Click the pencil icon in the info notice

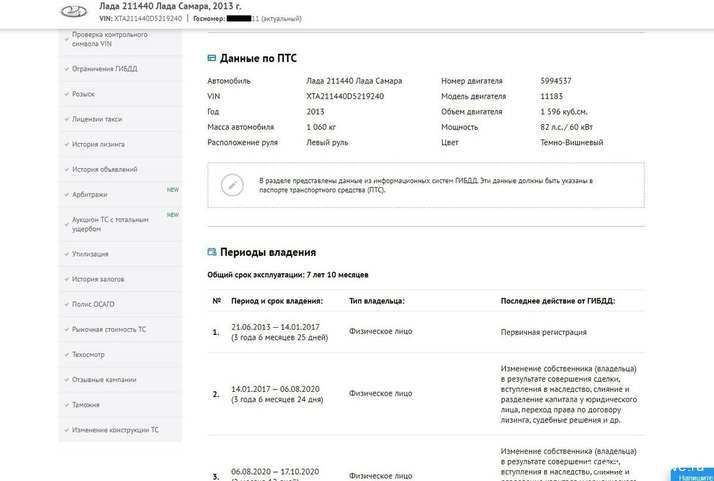click(x=232, y=185)
